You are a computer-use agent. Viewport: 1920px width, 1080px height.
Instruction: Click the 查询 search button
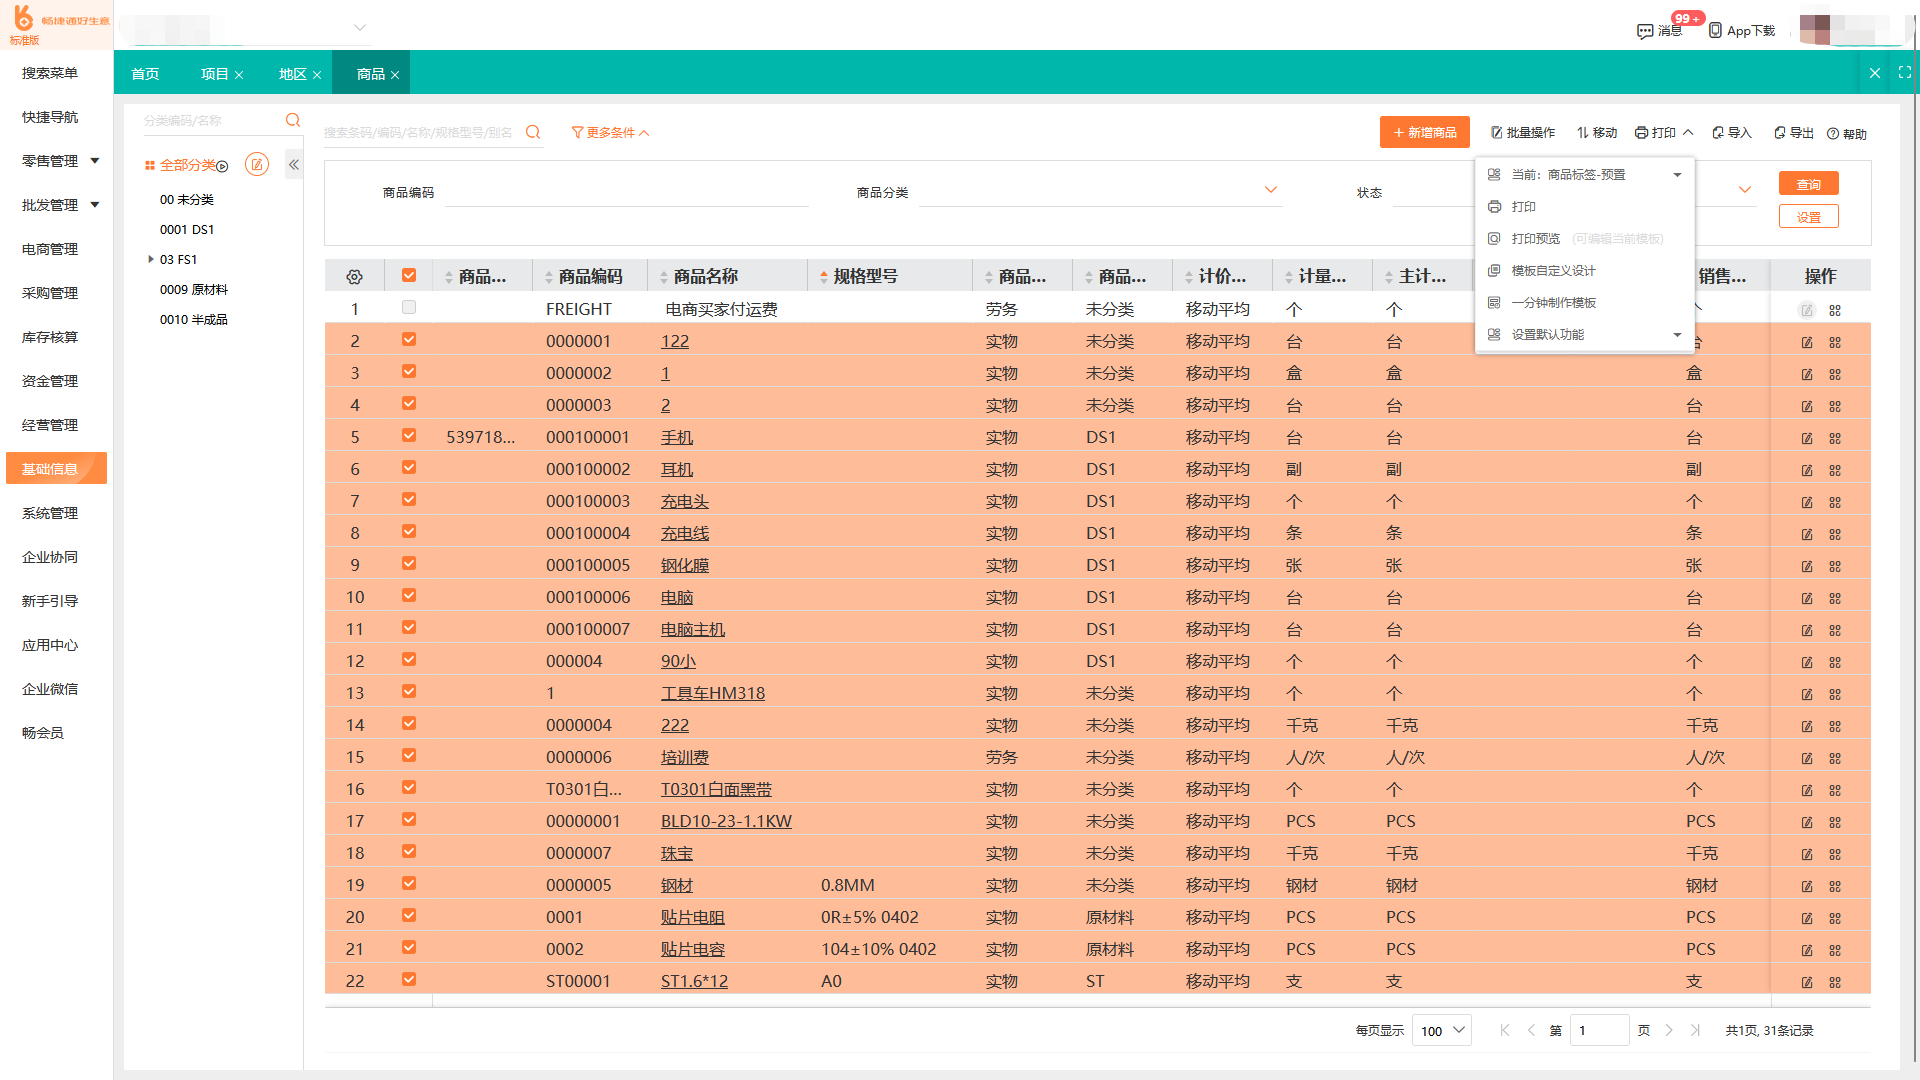point(1808,183)
